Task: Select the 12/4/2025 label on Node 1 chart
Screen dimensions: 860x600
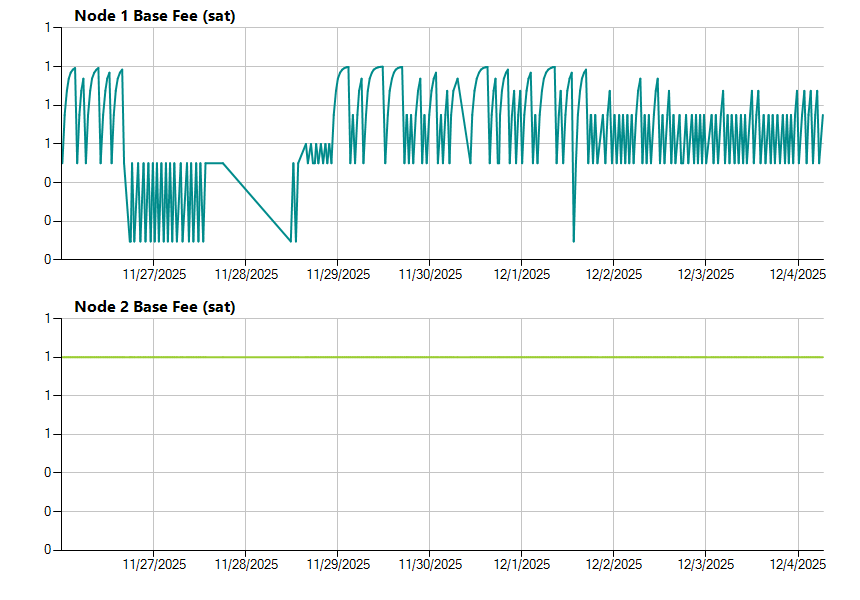Action: [797, 274]
